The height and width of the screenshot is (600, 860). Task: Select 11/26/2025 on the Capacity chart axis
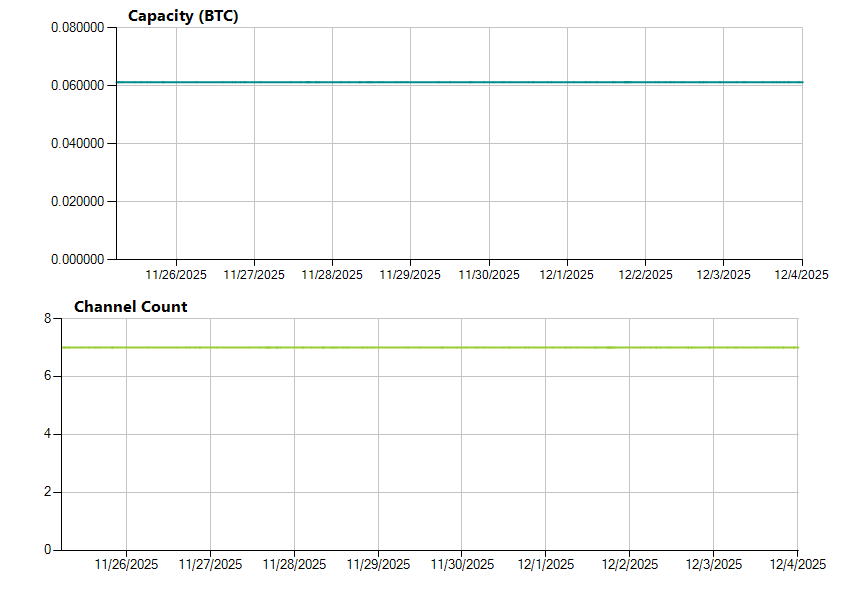point(176,274)
